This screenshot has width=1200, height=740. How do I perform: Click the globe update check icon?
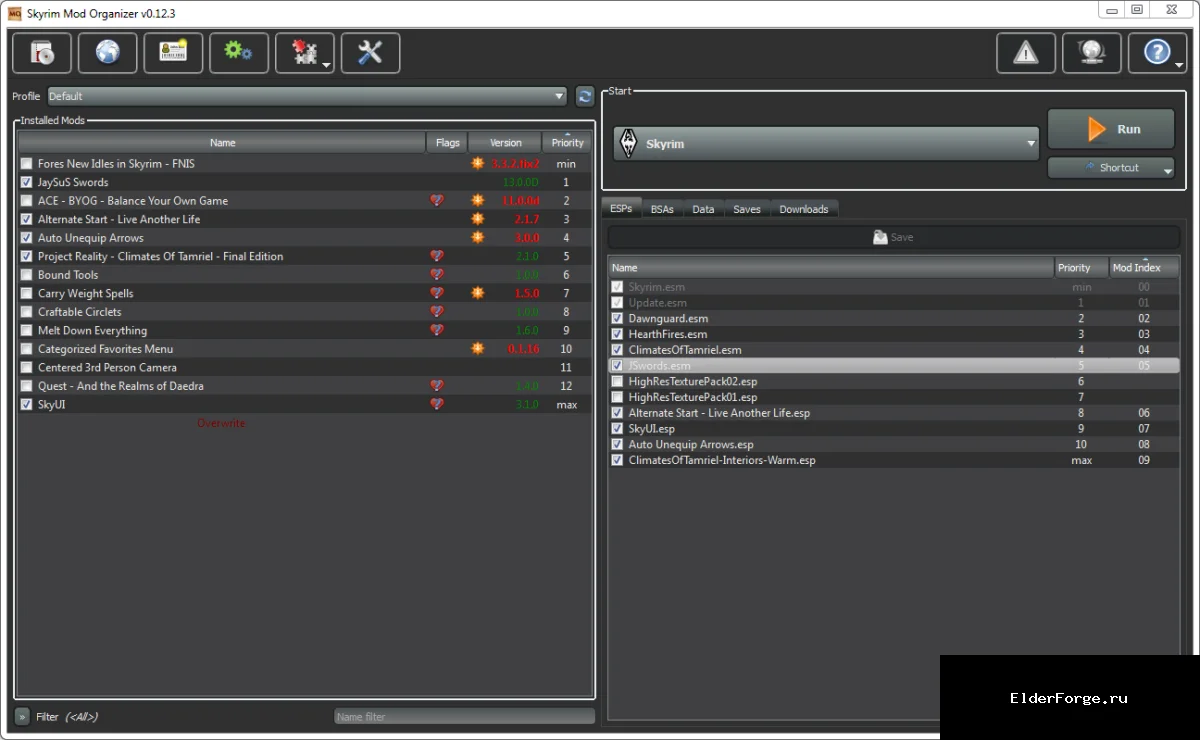point(1091,53)
